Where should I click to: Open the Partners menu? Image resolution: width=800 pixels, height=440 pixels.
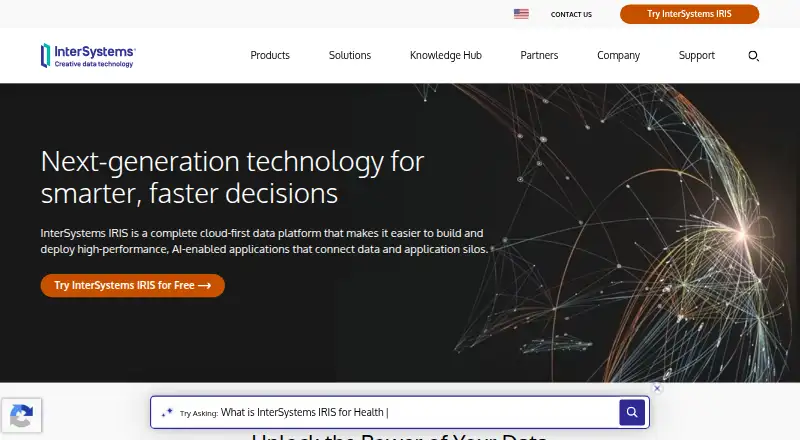[539, 55]
